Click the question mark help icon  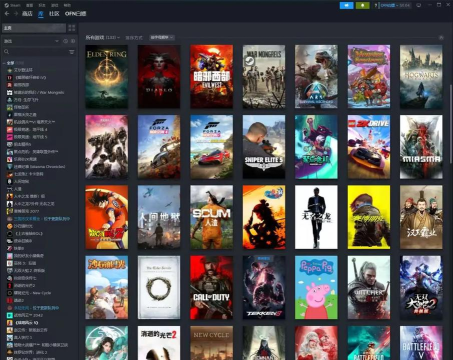pyautogui.click(x=376, y=5)
